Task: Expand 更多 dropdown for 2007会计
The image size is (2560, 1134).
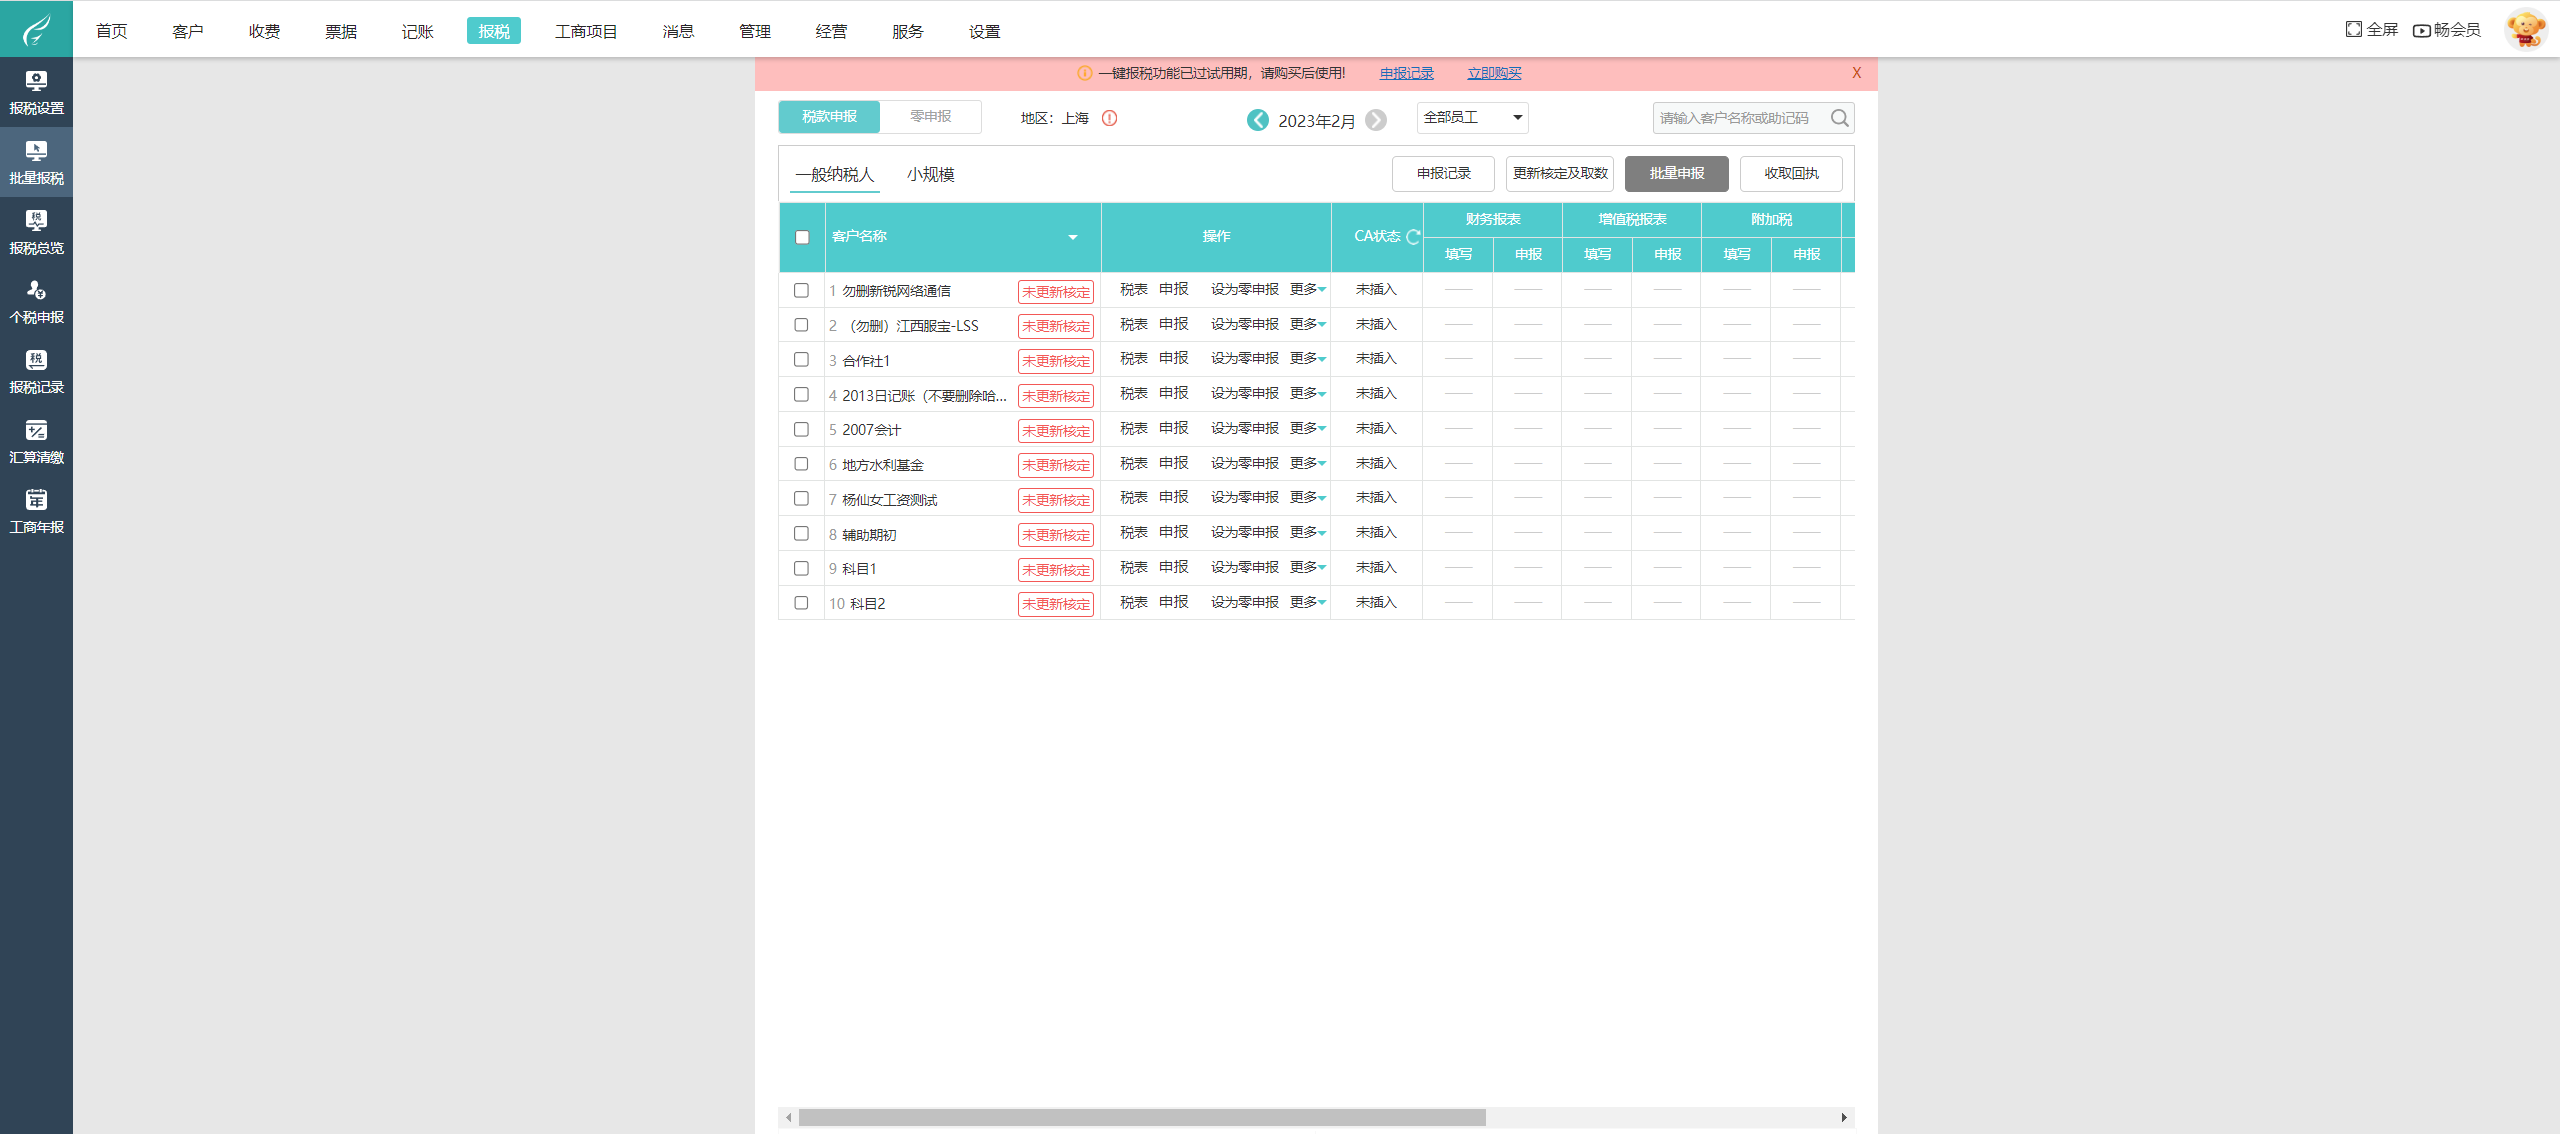Action: [1308, 429]
